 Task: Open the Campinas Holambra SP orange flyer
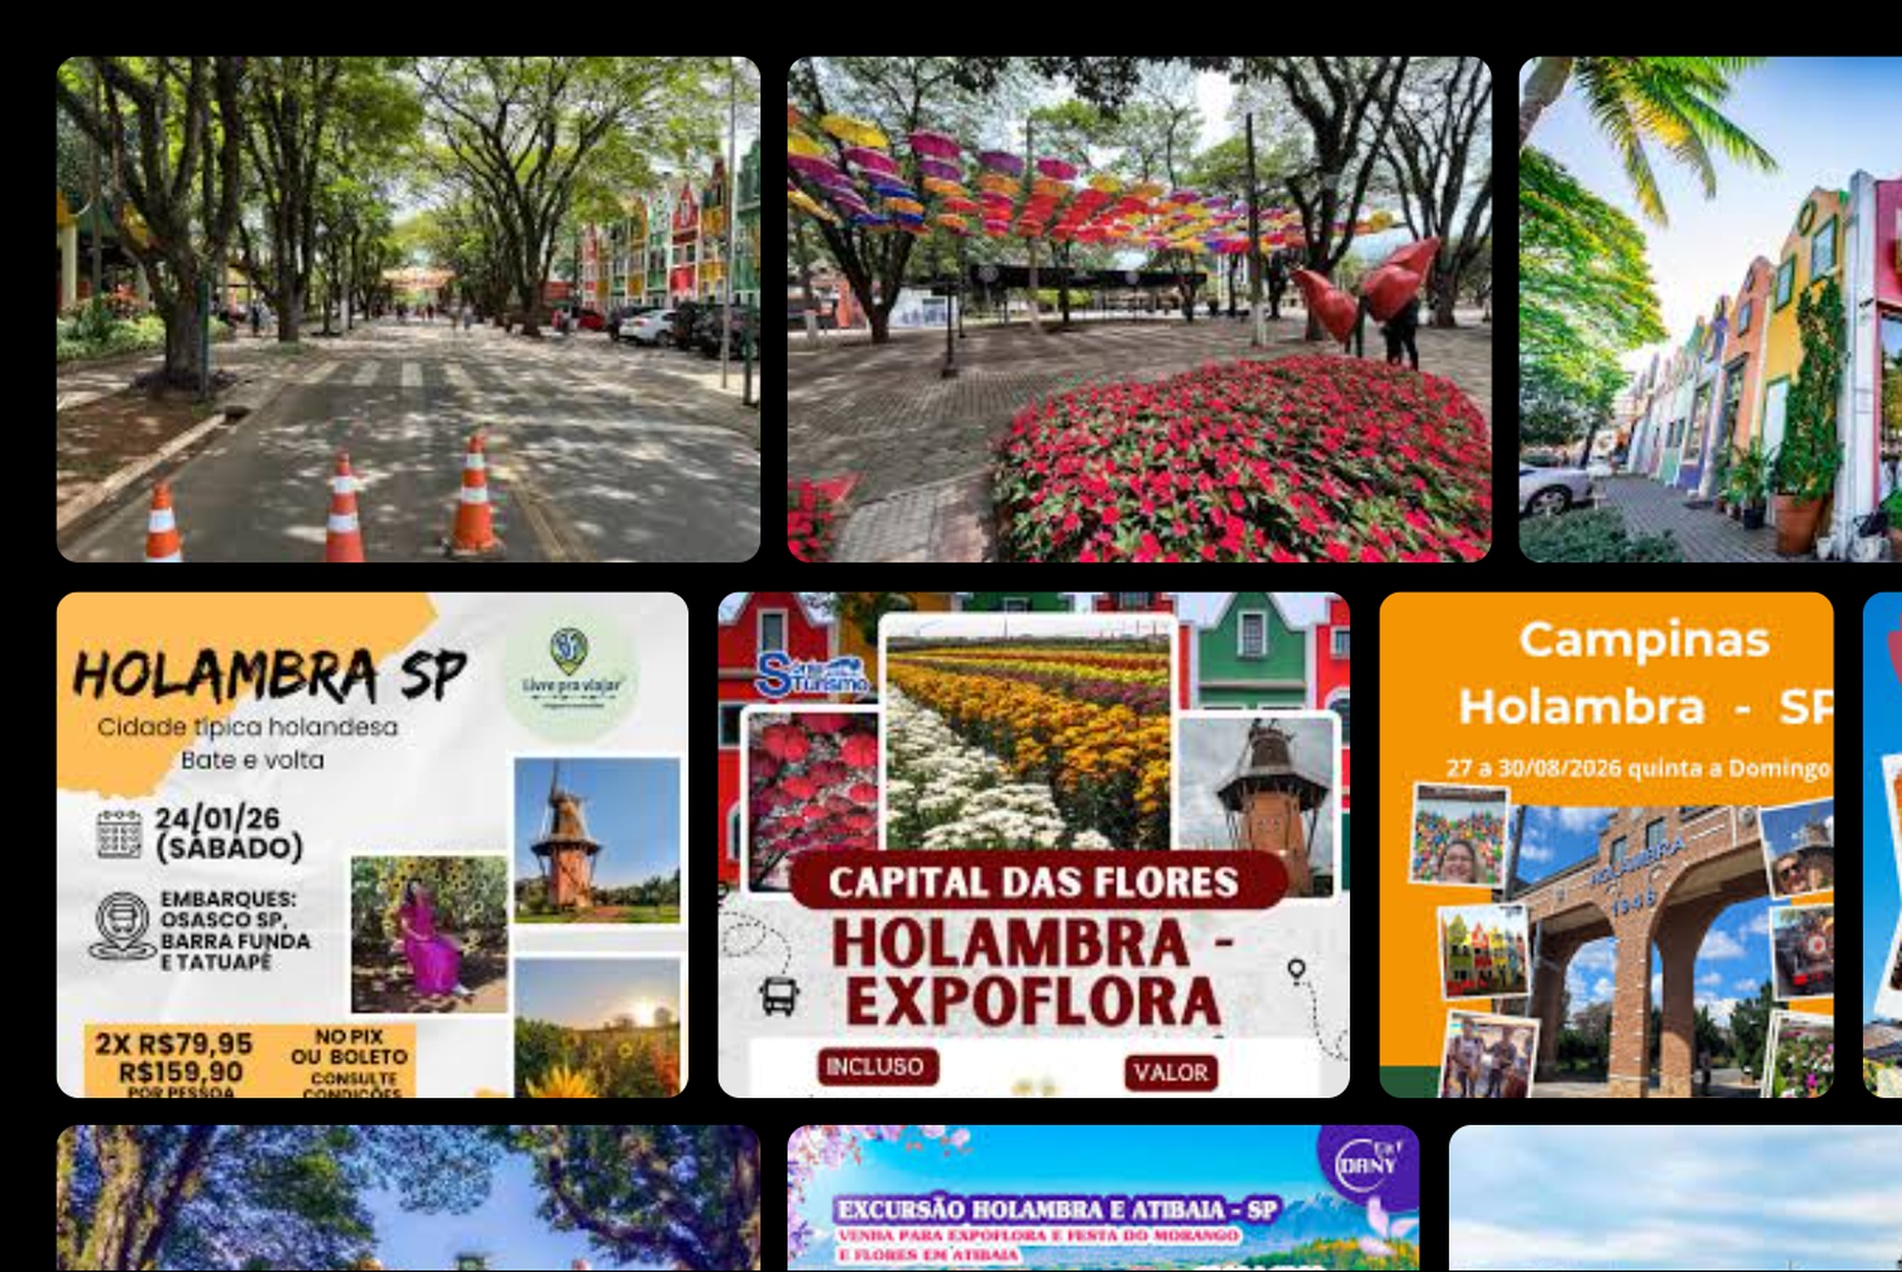(1605, 844)
